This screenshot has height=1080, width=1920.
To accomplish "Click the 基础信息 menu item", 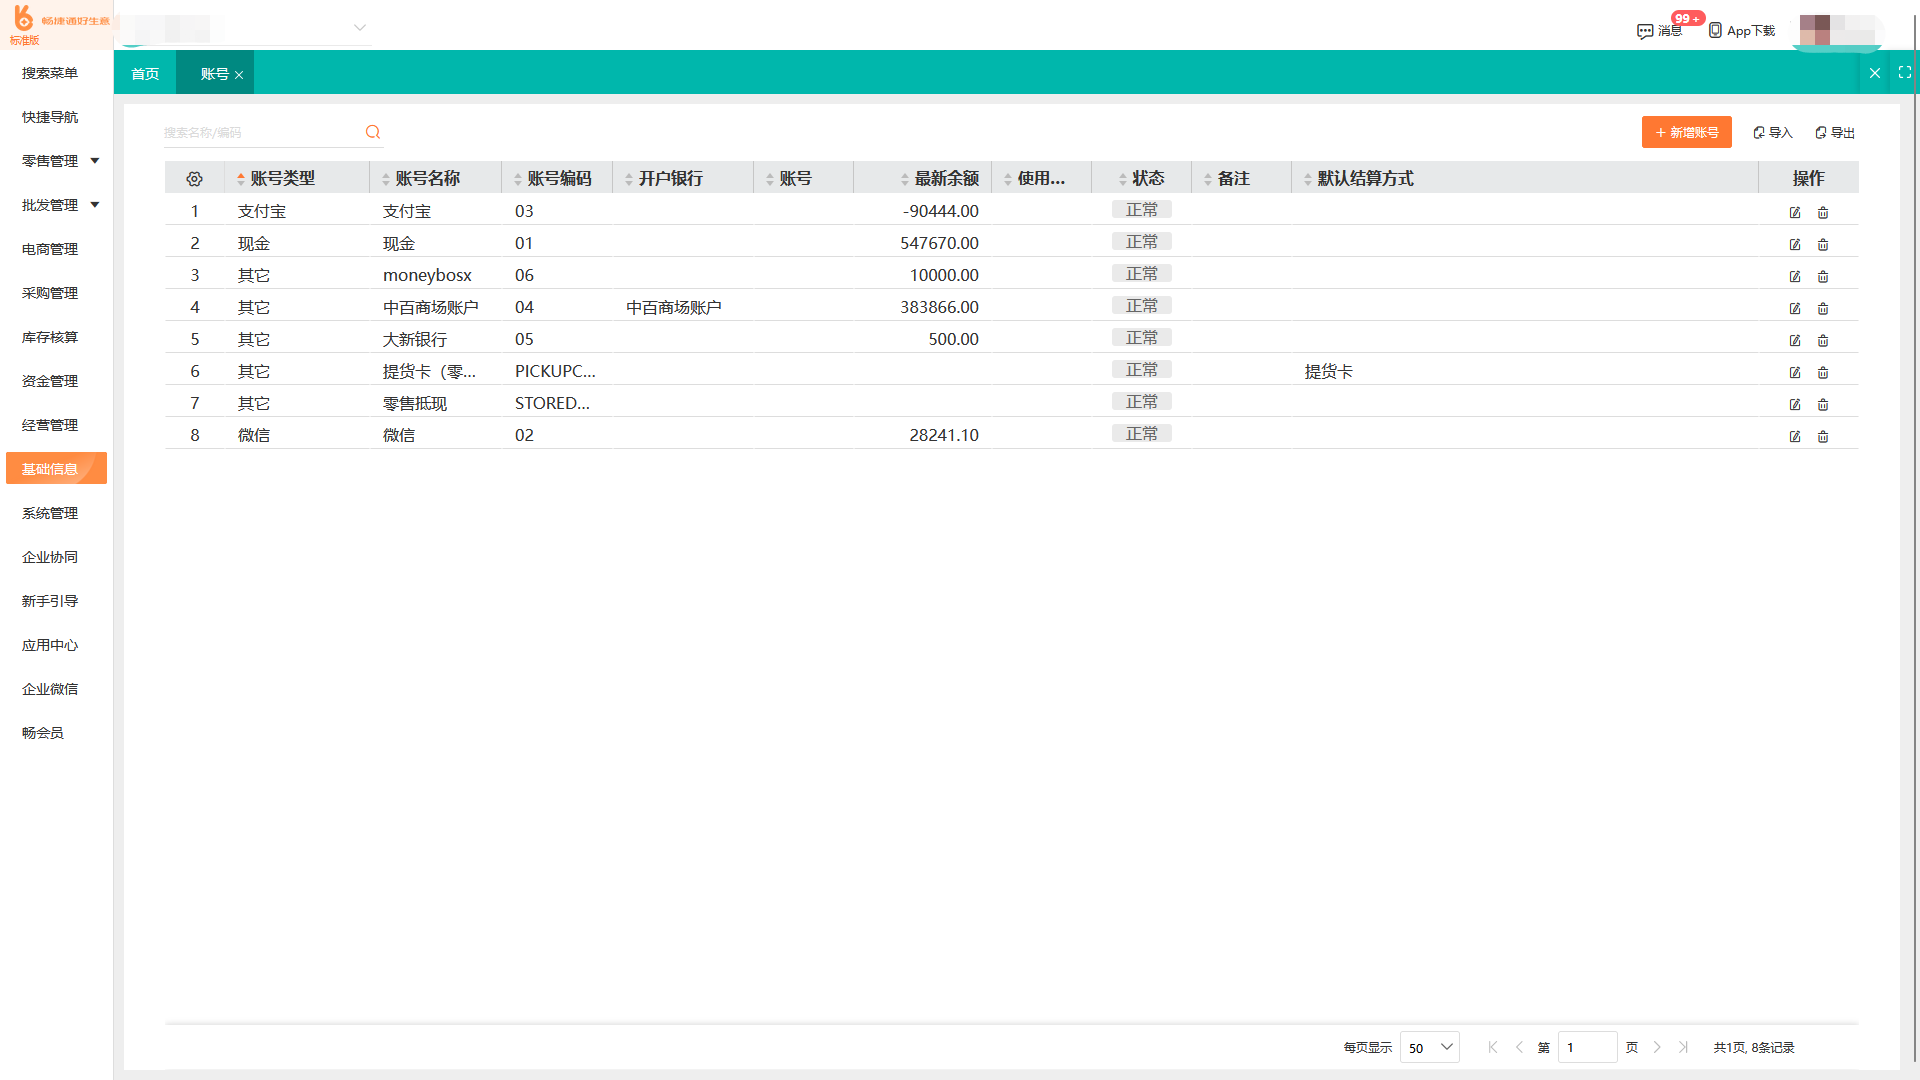I will pyautogui.click(x=51, y=467).
